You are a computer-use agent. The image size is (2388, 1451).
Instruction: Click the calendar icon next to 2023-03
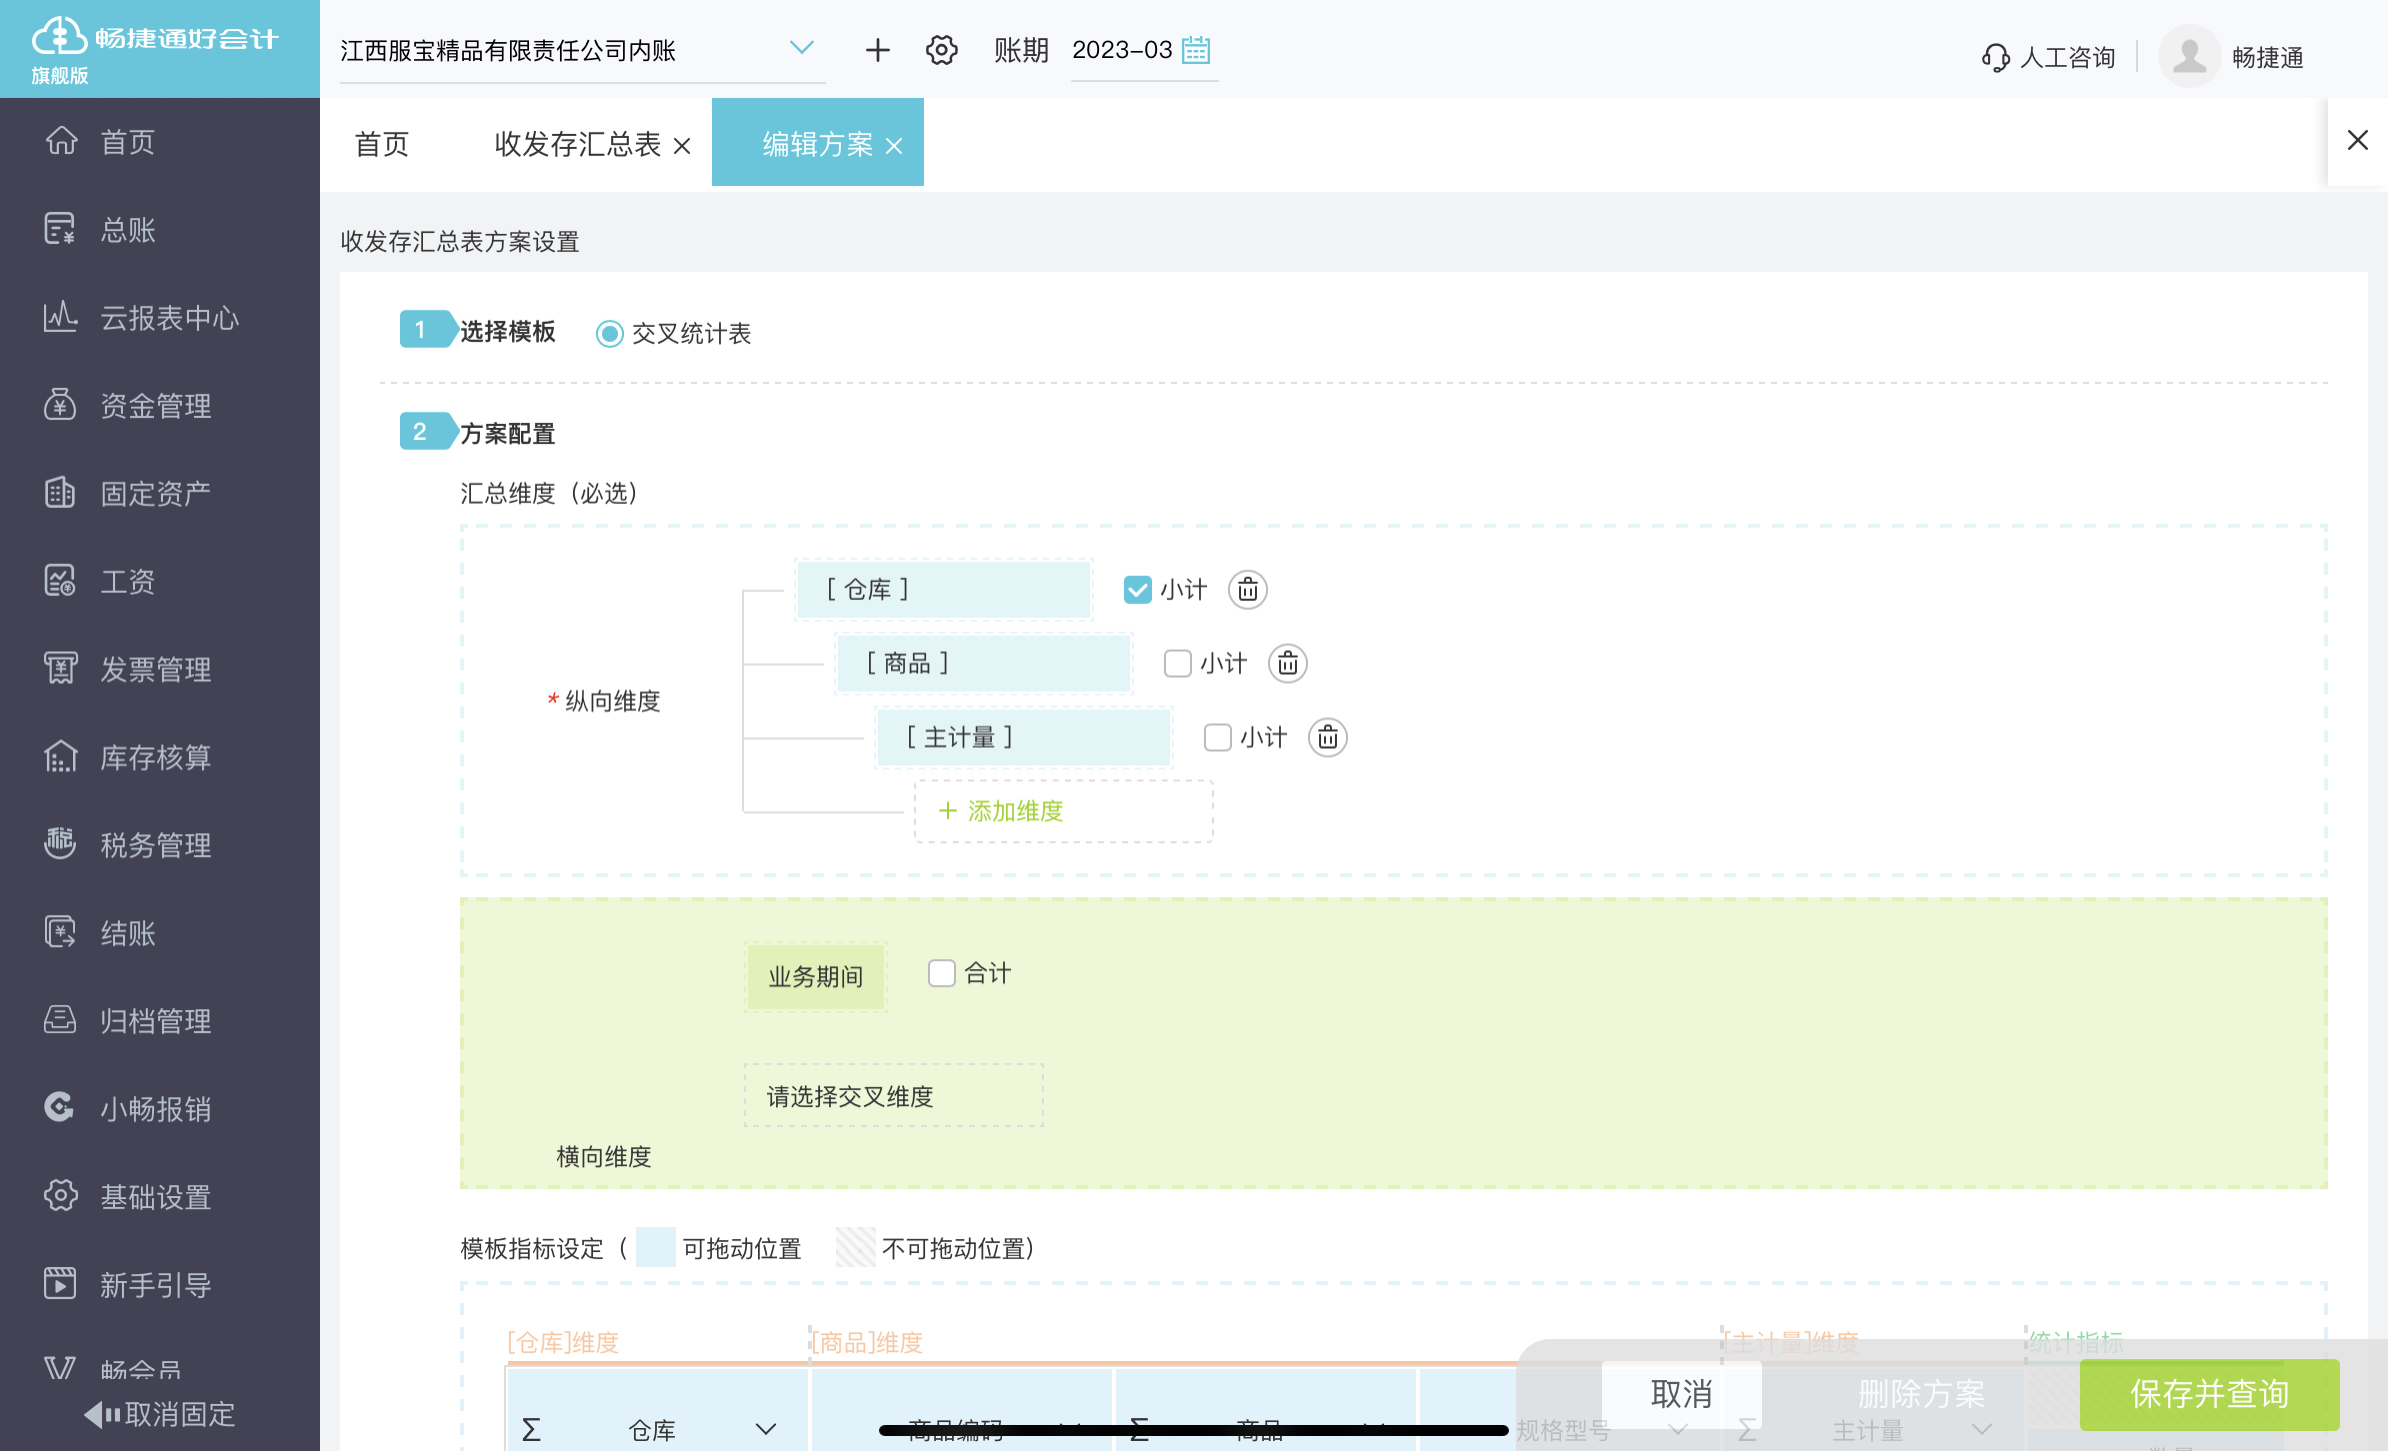click(x=1194, y=49)
